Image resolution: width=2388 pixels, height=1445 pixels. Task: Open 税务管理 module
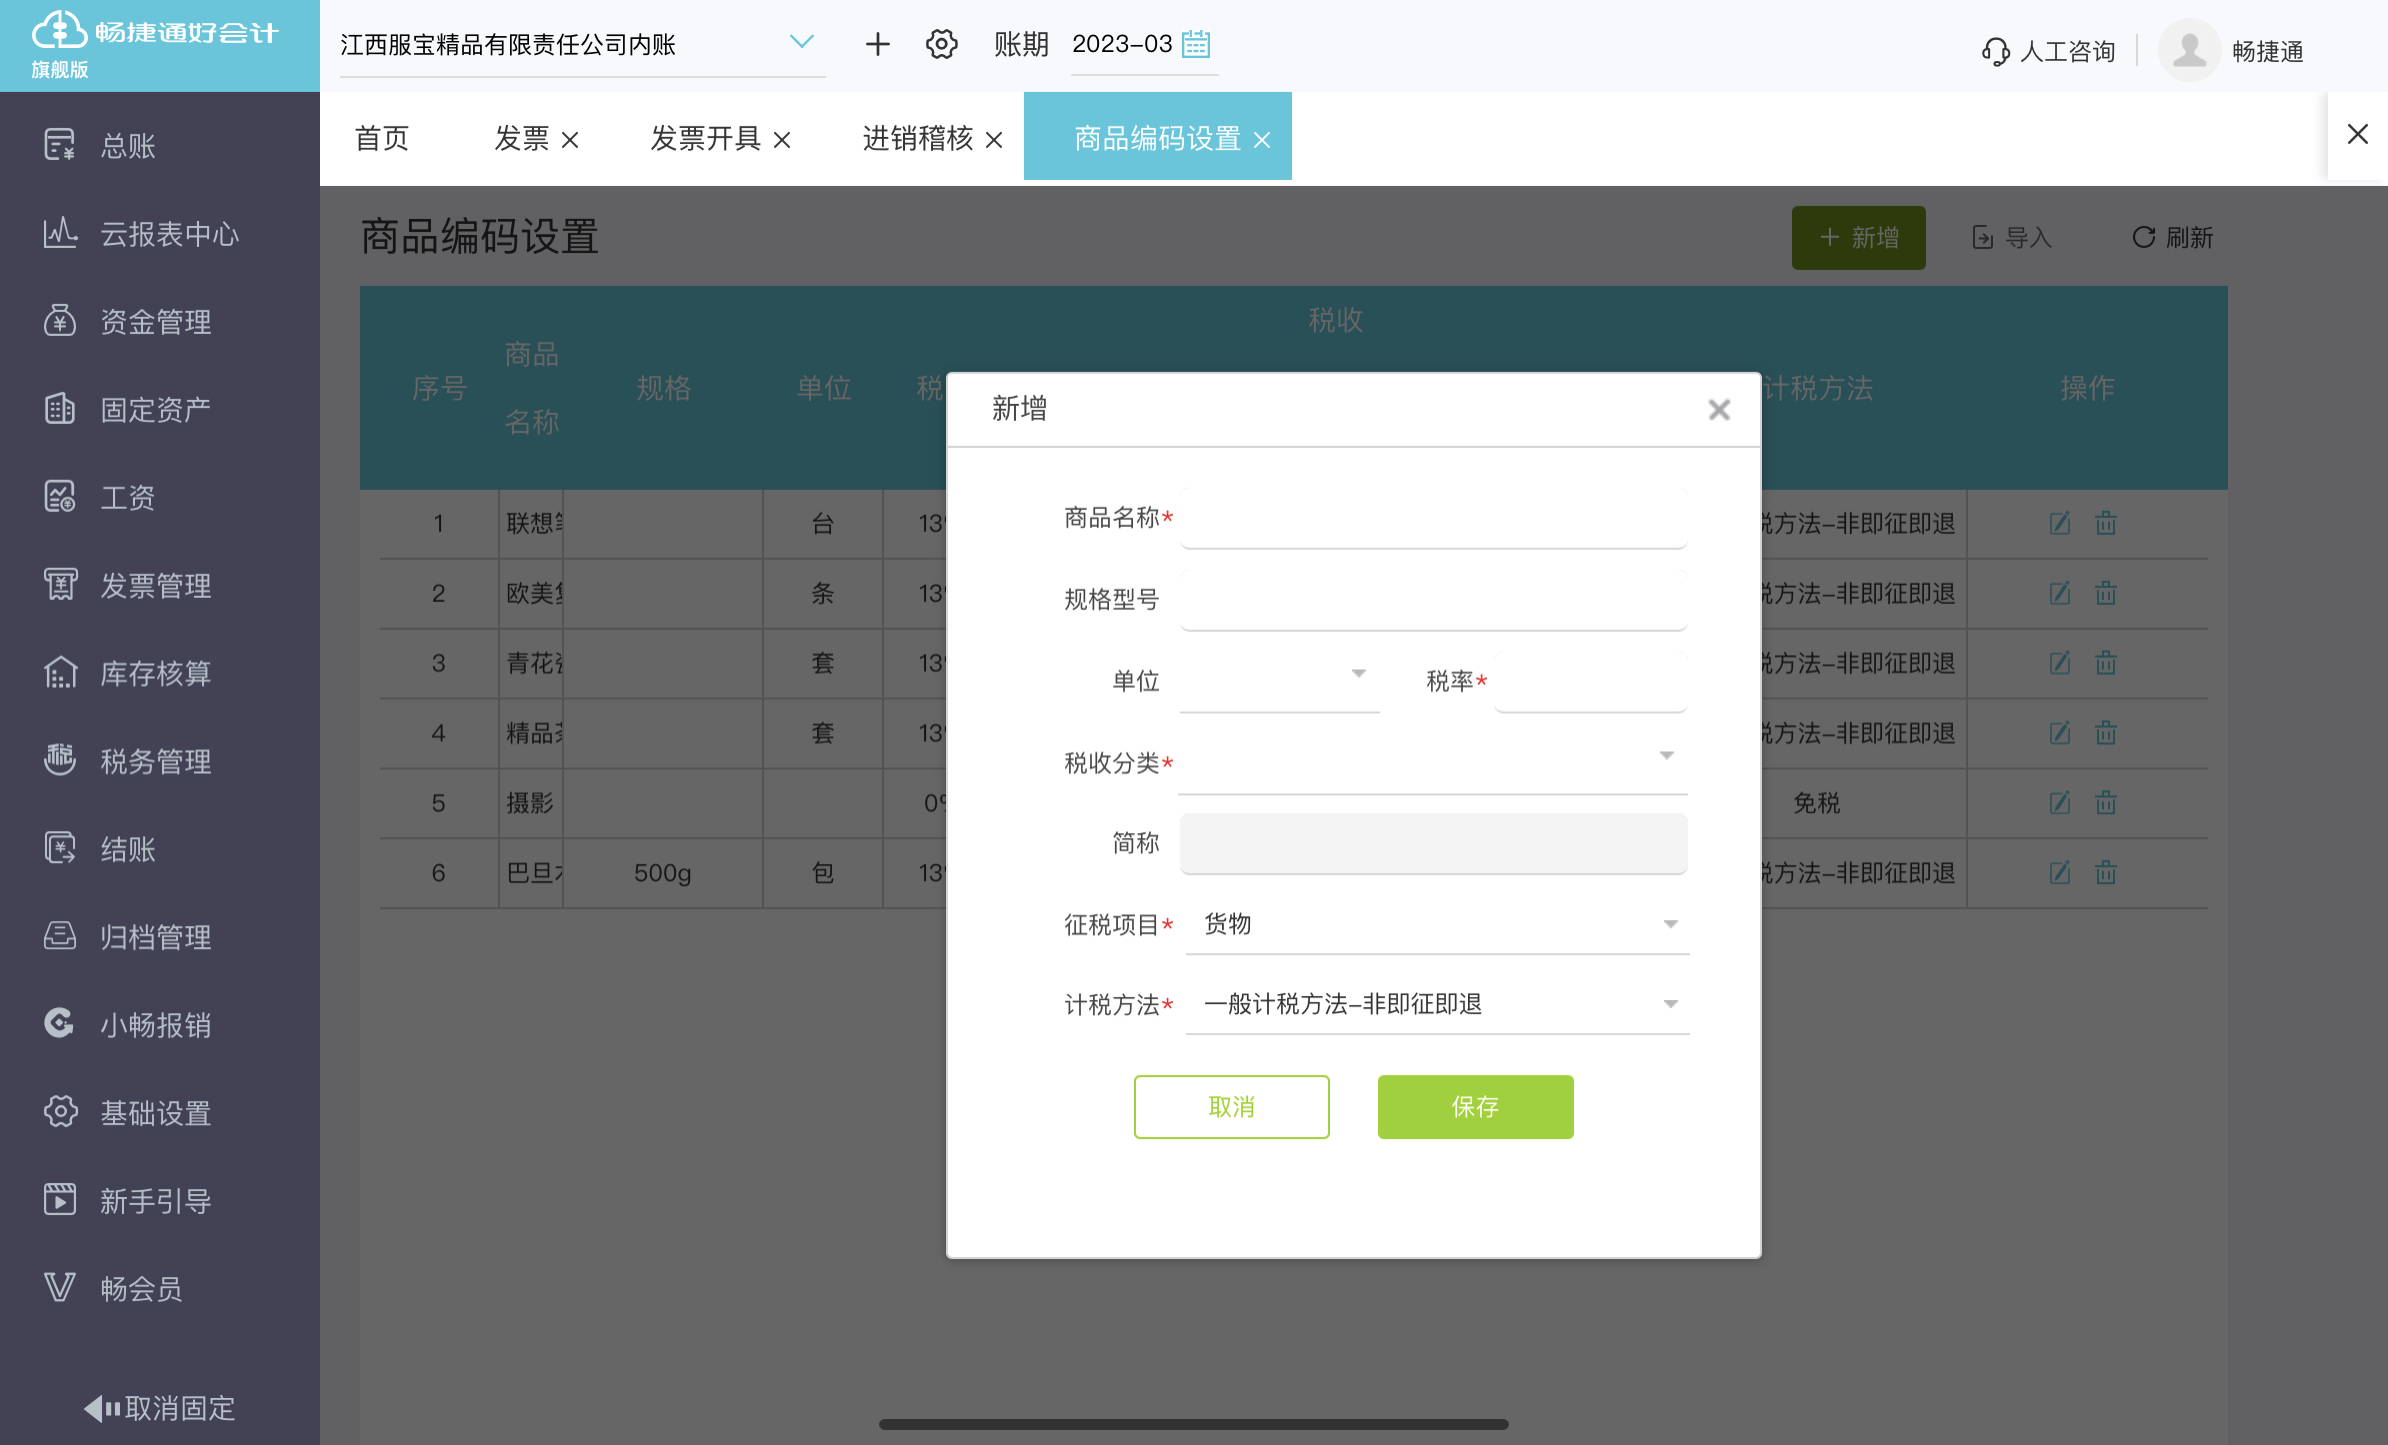coord(155,761)
